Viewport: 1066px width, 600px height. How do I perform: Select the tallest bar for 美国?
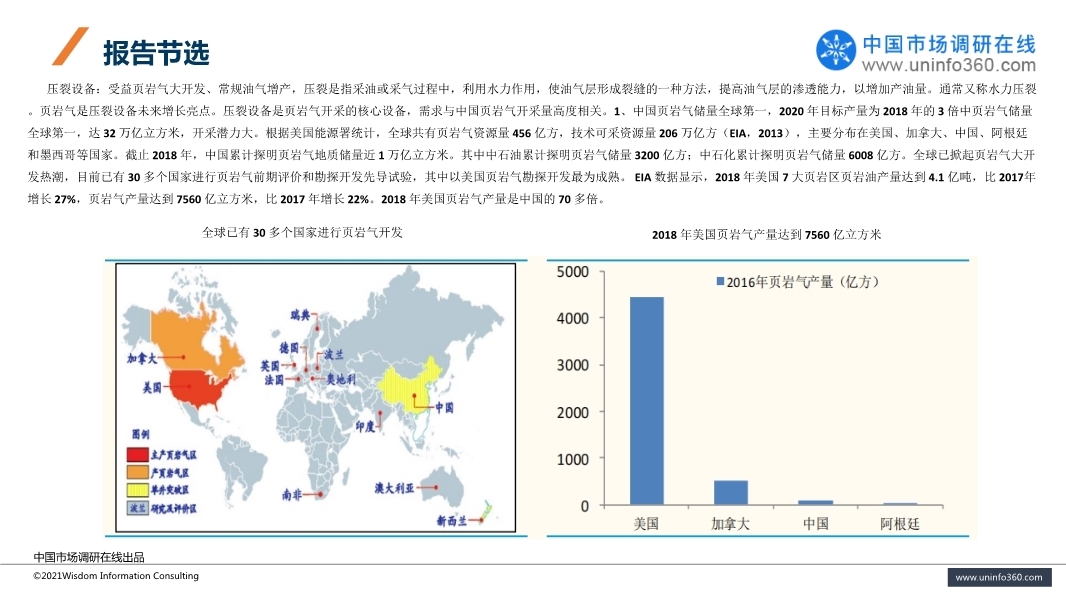point(646,401)
